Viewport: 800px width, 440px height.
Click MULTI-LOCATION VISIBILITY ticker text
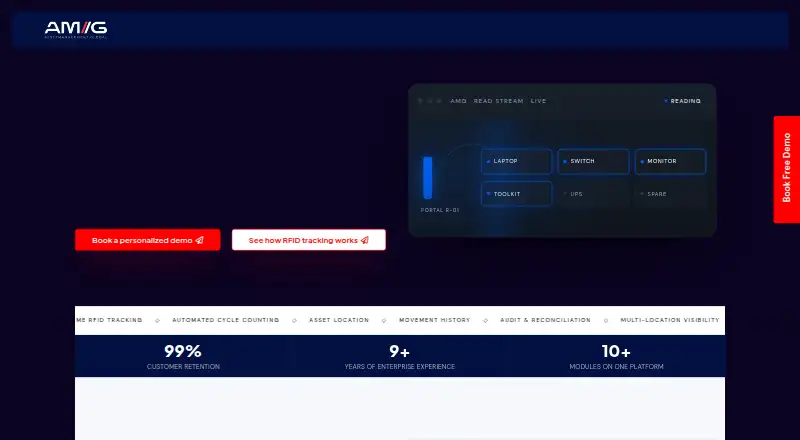[670, 320]
